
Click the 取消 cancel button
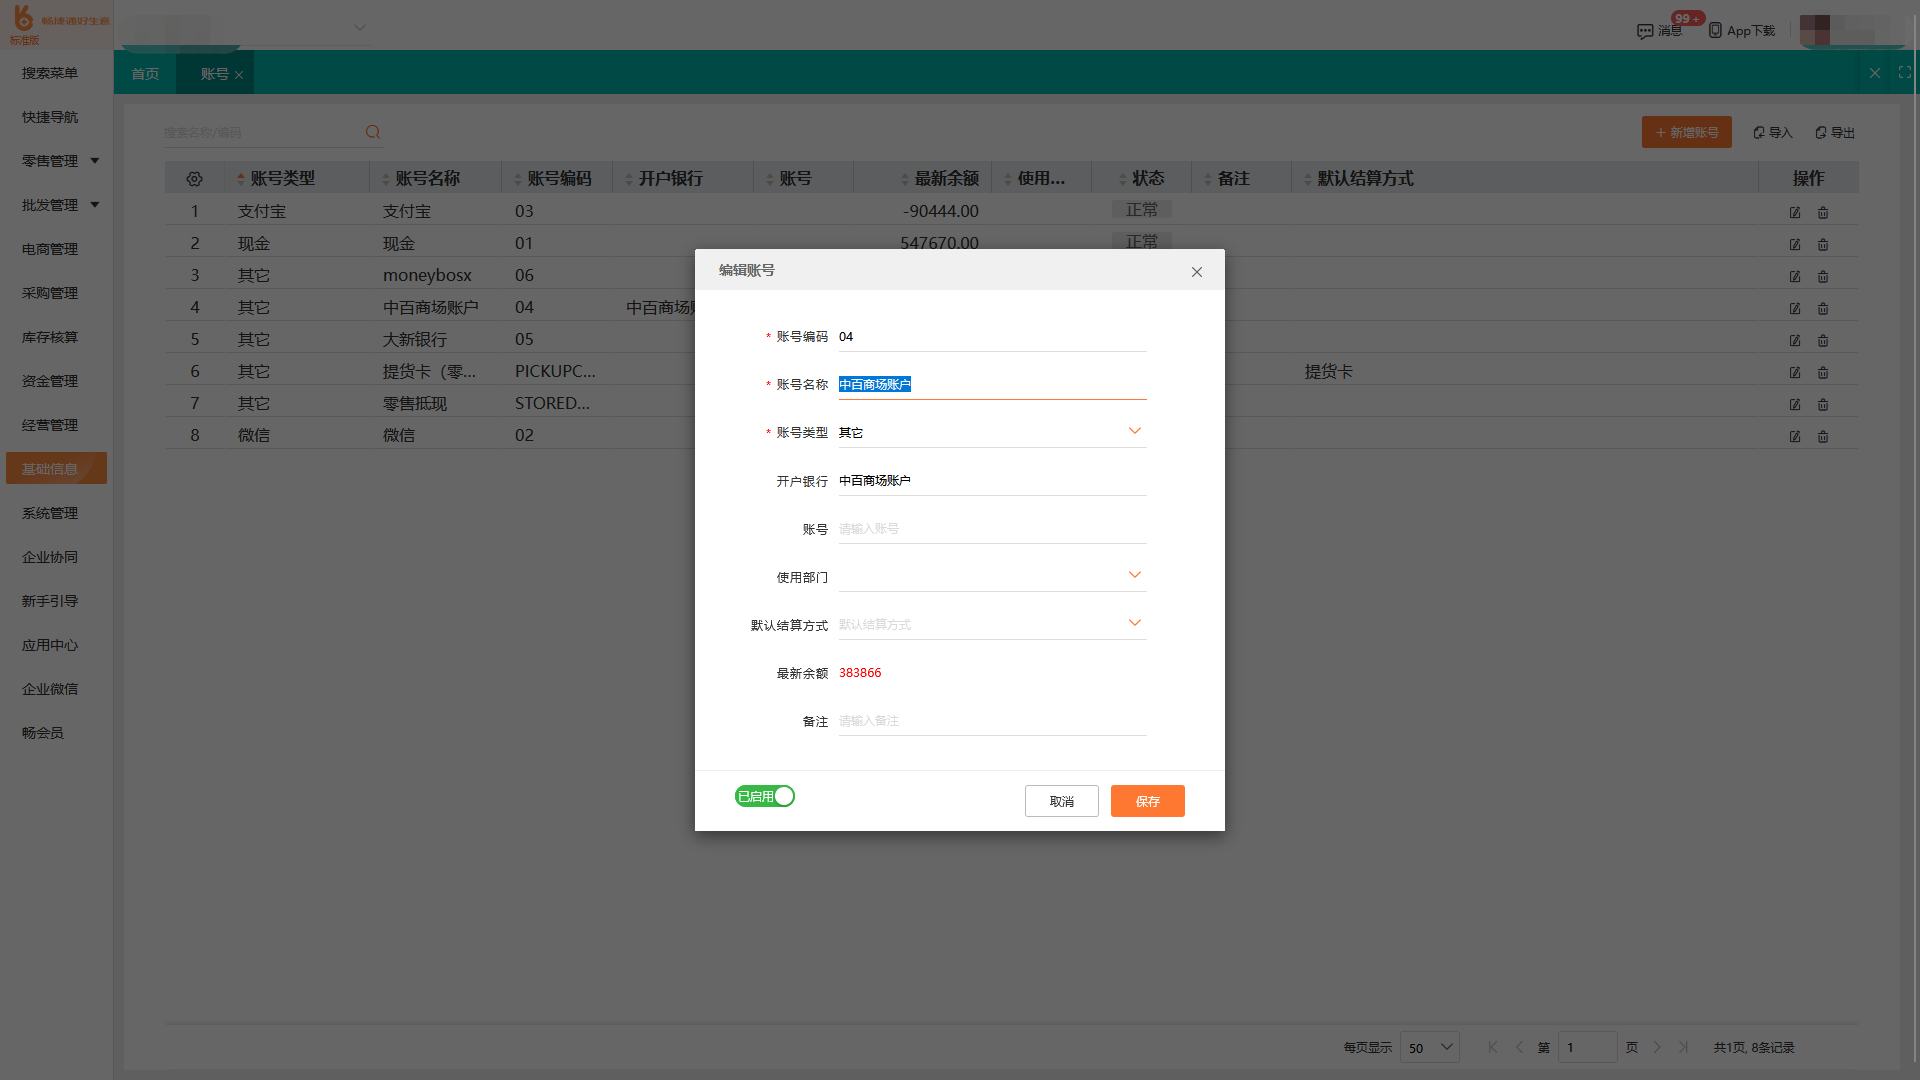click(1062, 800)
